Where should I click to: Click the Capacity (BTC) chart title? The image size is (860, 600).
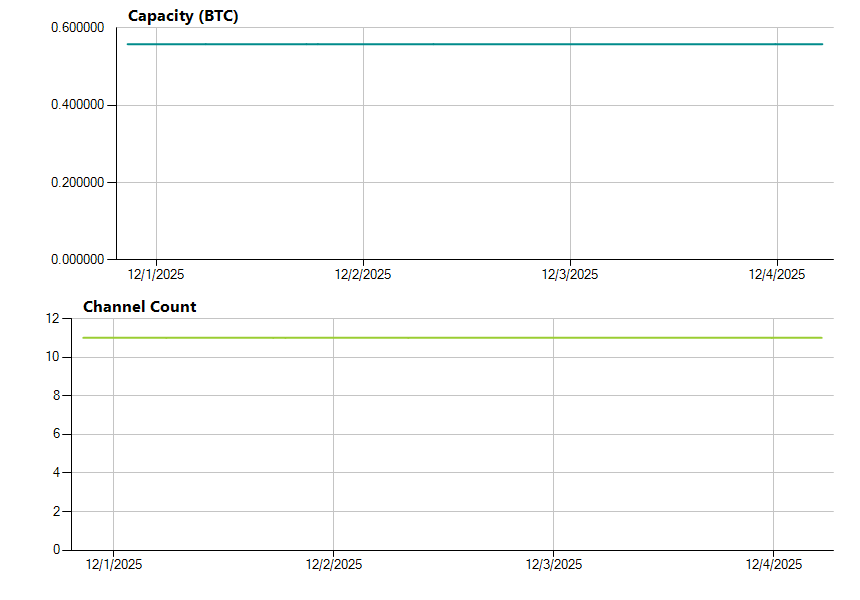pos(183,16)
